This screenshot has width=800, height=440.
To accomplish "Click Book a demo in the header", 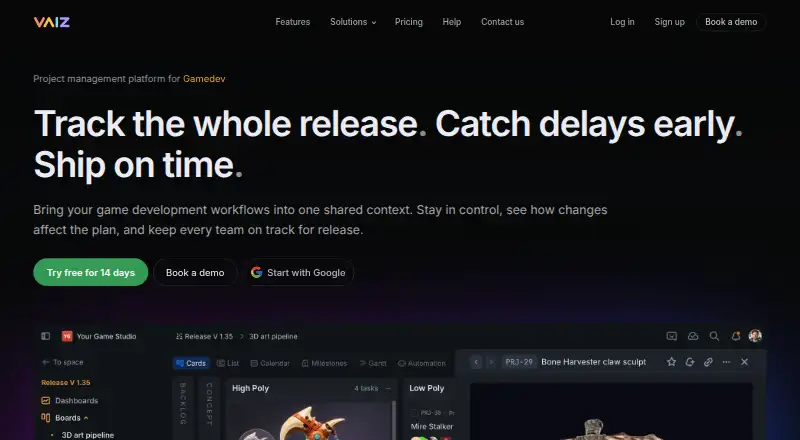I will tap(731, 22).
